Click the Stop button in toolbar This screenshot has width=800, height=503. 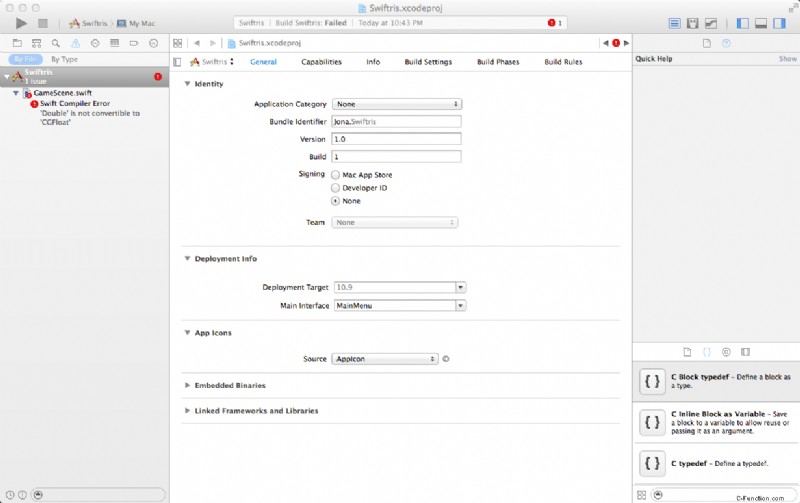[x=42, y=22]
